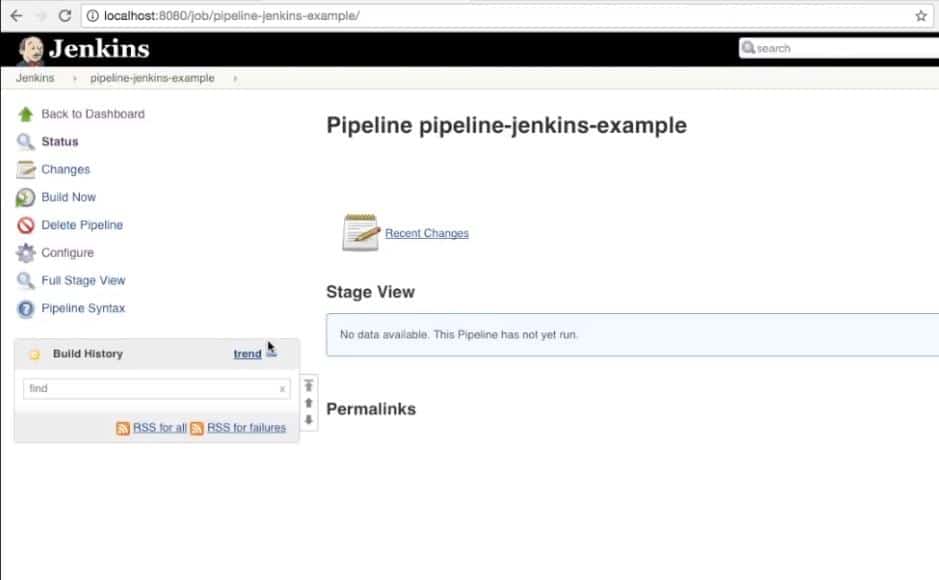
Task: Click the Pipeline pipeline-jenkins-example title
Action: [x=507, y=126]
